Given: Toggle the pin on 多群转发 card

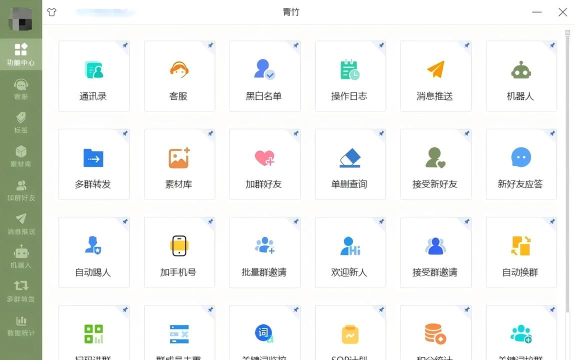Looking at the screenshot, I should 125,133.
